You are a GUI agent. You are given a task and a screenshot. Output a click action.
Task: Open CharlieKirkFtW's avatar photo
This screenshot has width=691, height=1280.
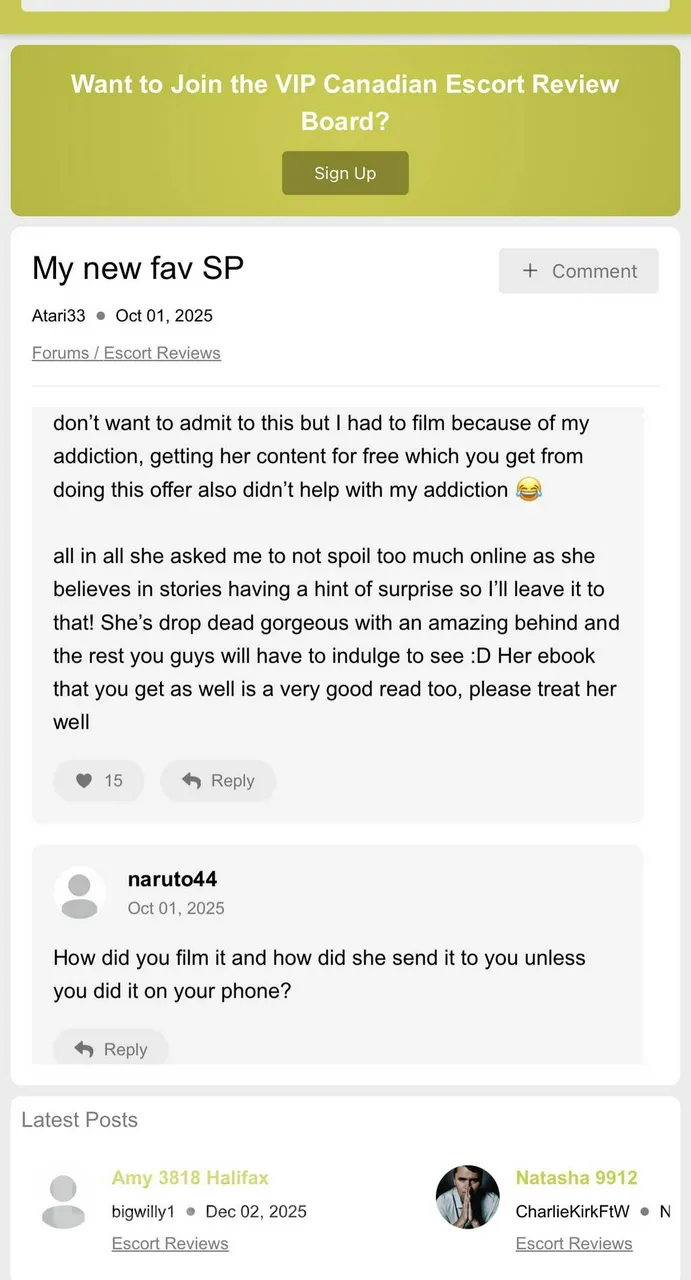click(467, 1197)
